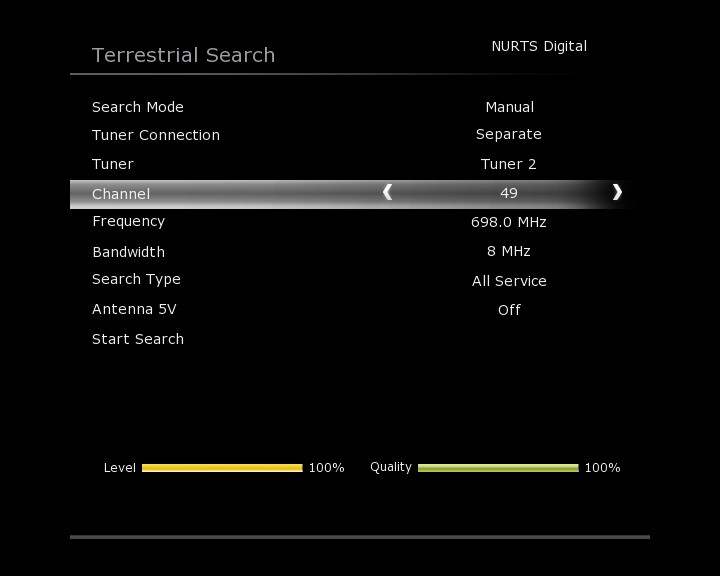Edit the 698.0 MHz frequency value
Screen dimensions: 720x576
click(509, 222)
